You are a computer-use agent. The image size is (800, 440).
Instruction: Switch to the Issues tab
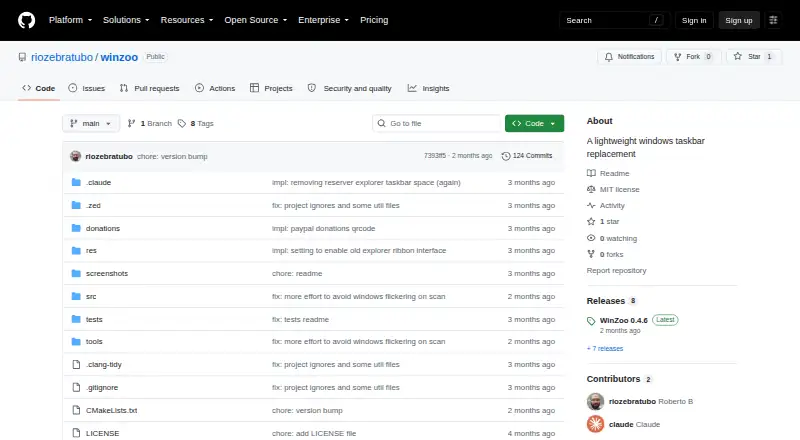coord(87,88)
